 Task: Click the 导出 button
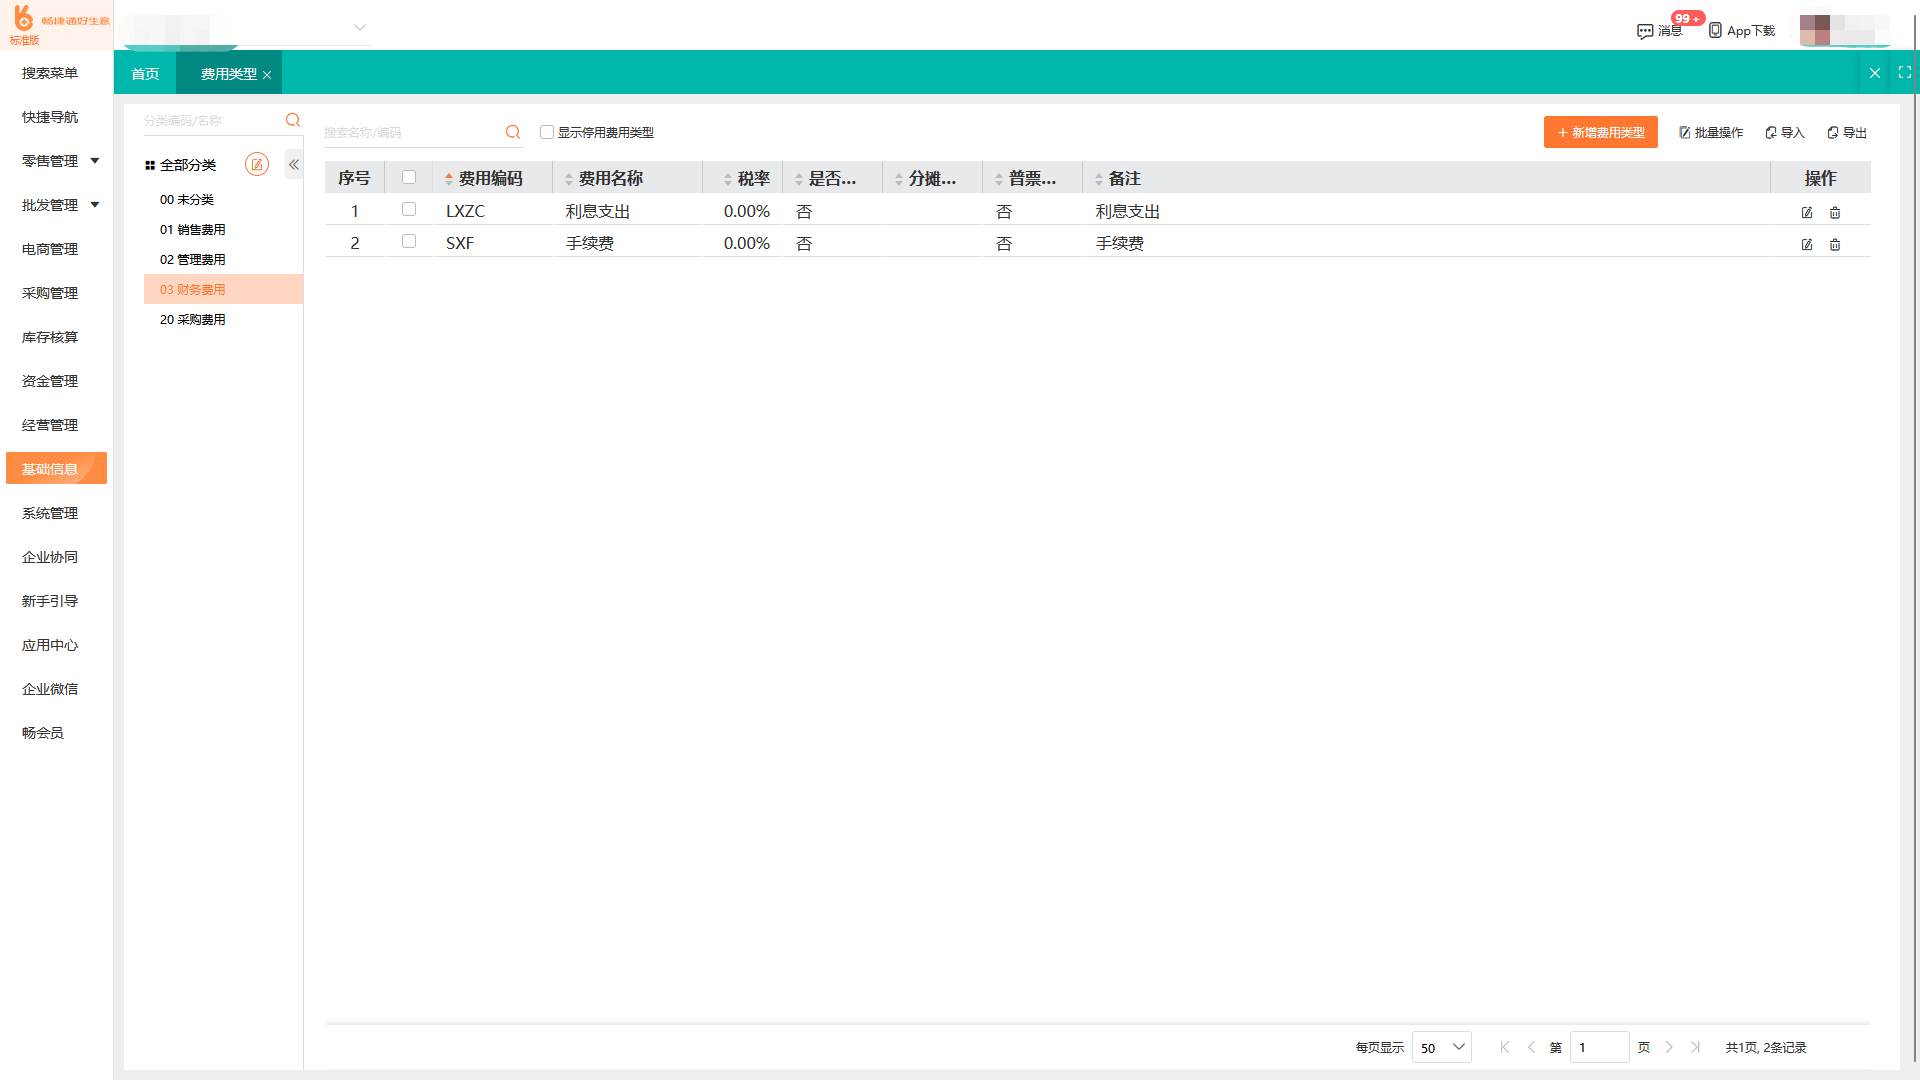(1847, 131)
